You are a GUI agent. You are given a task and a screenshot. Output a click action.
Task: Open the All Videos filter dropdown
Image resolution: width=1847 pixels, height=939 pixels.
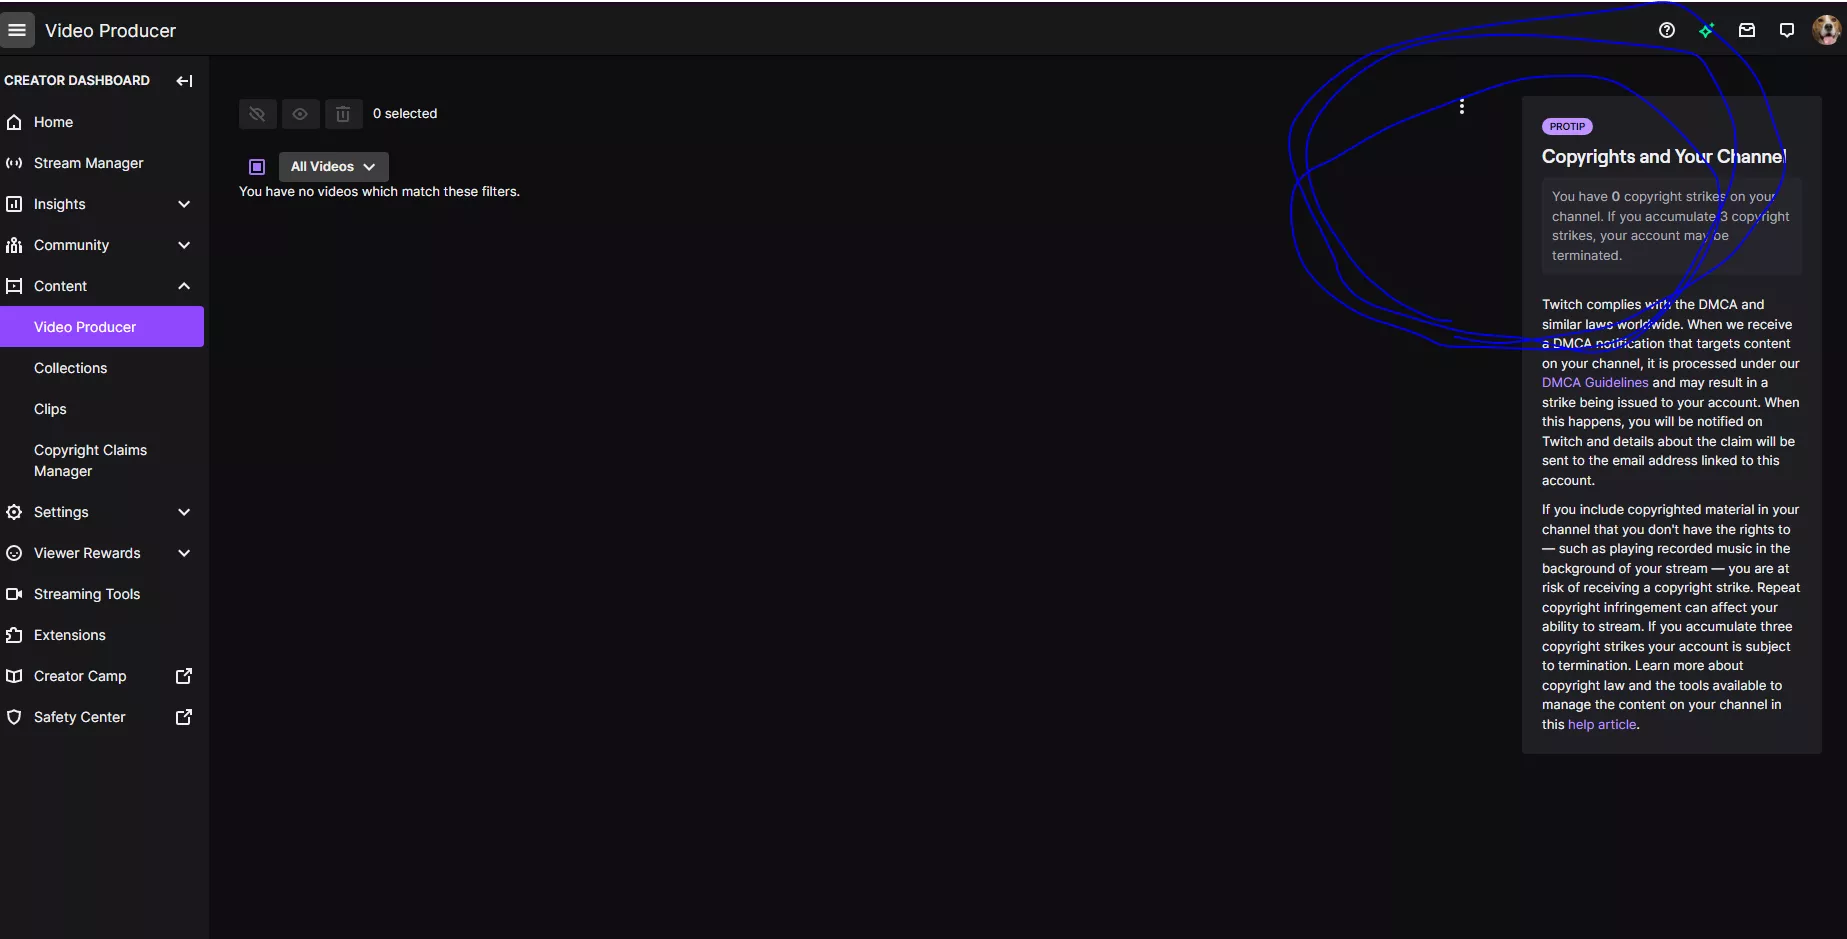[x=333, y=166]
